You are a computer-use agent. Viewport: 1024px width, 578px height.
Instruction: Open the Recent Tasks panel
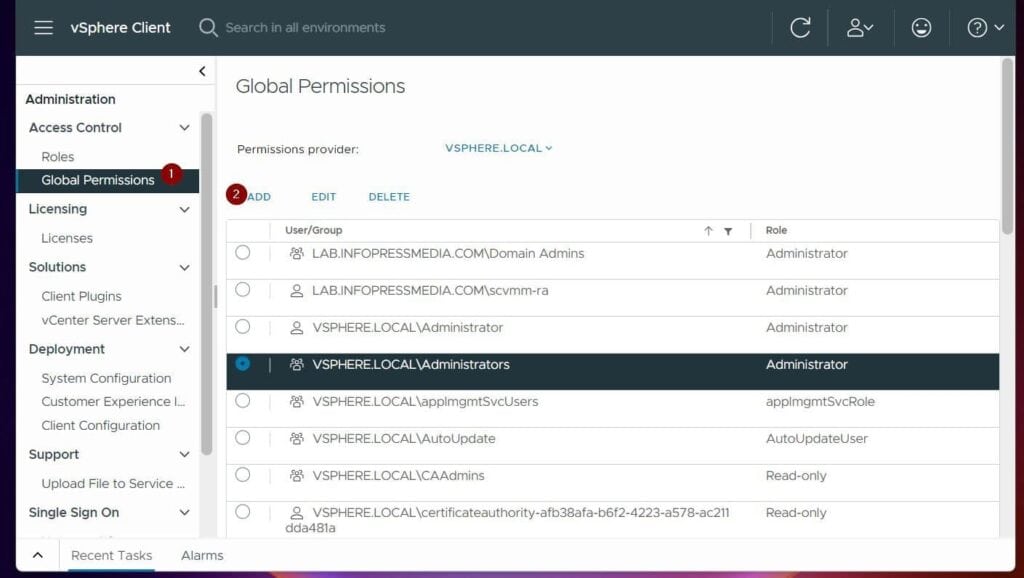click(113, 555)
